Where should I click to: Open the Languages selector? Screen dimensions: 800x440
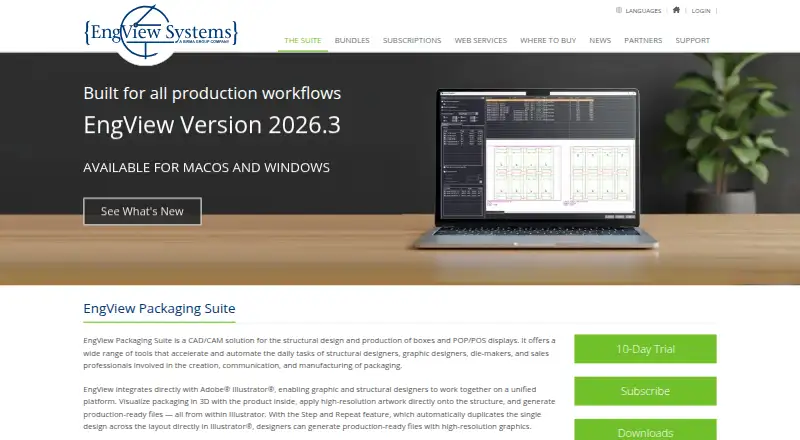click(x=643, y=11)
